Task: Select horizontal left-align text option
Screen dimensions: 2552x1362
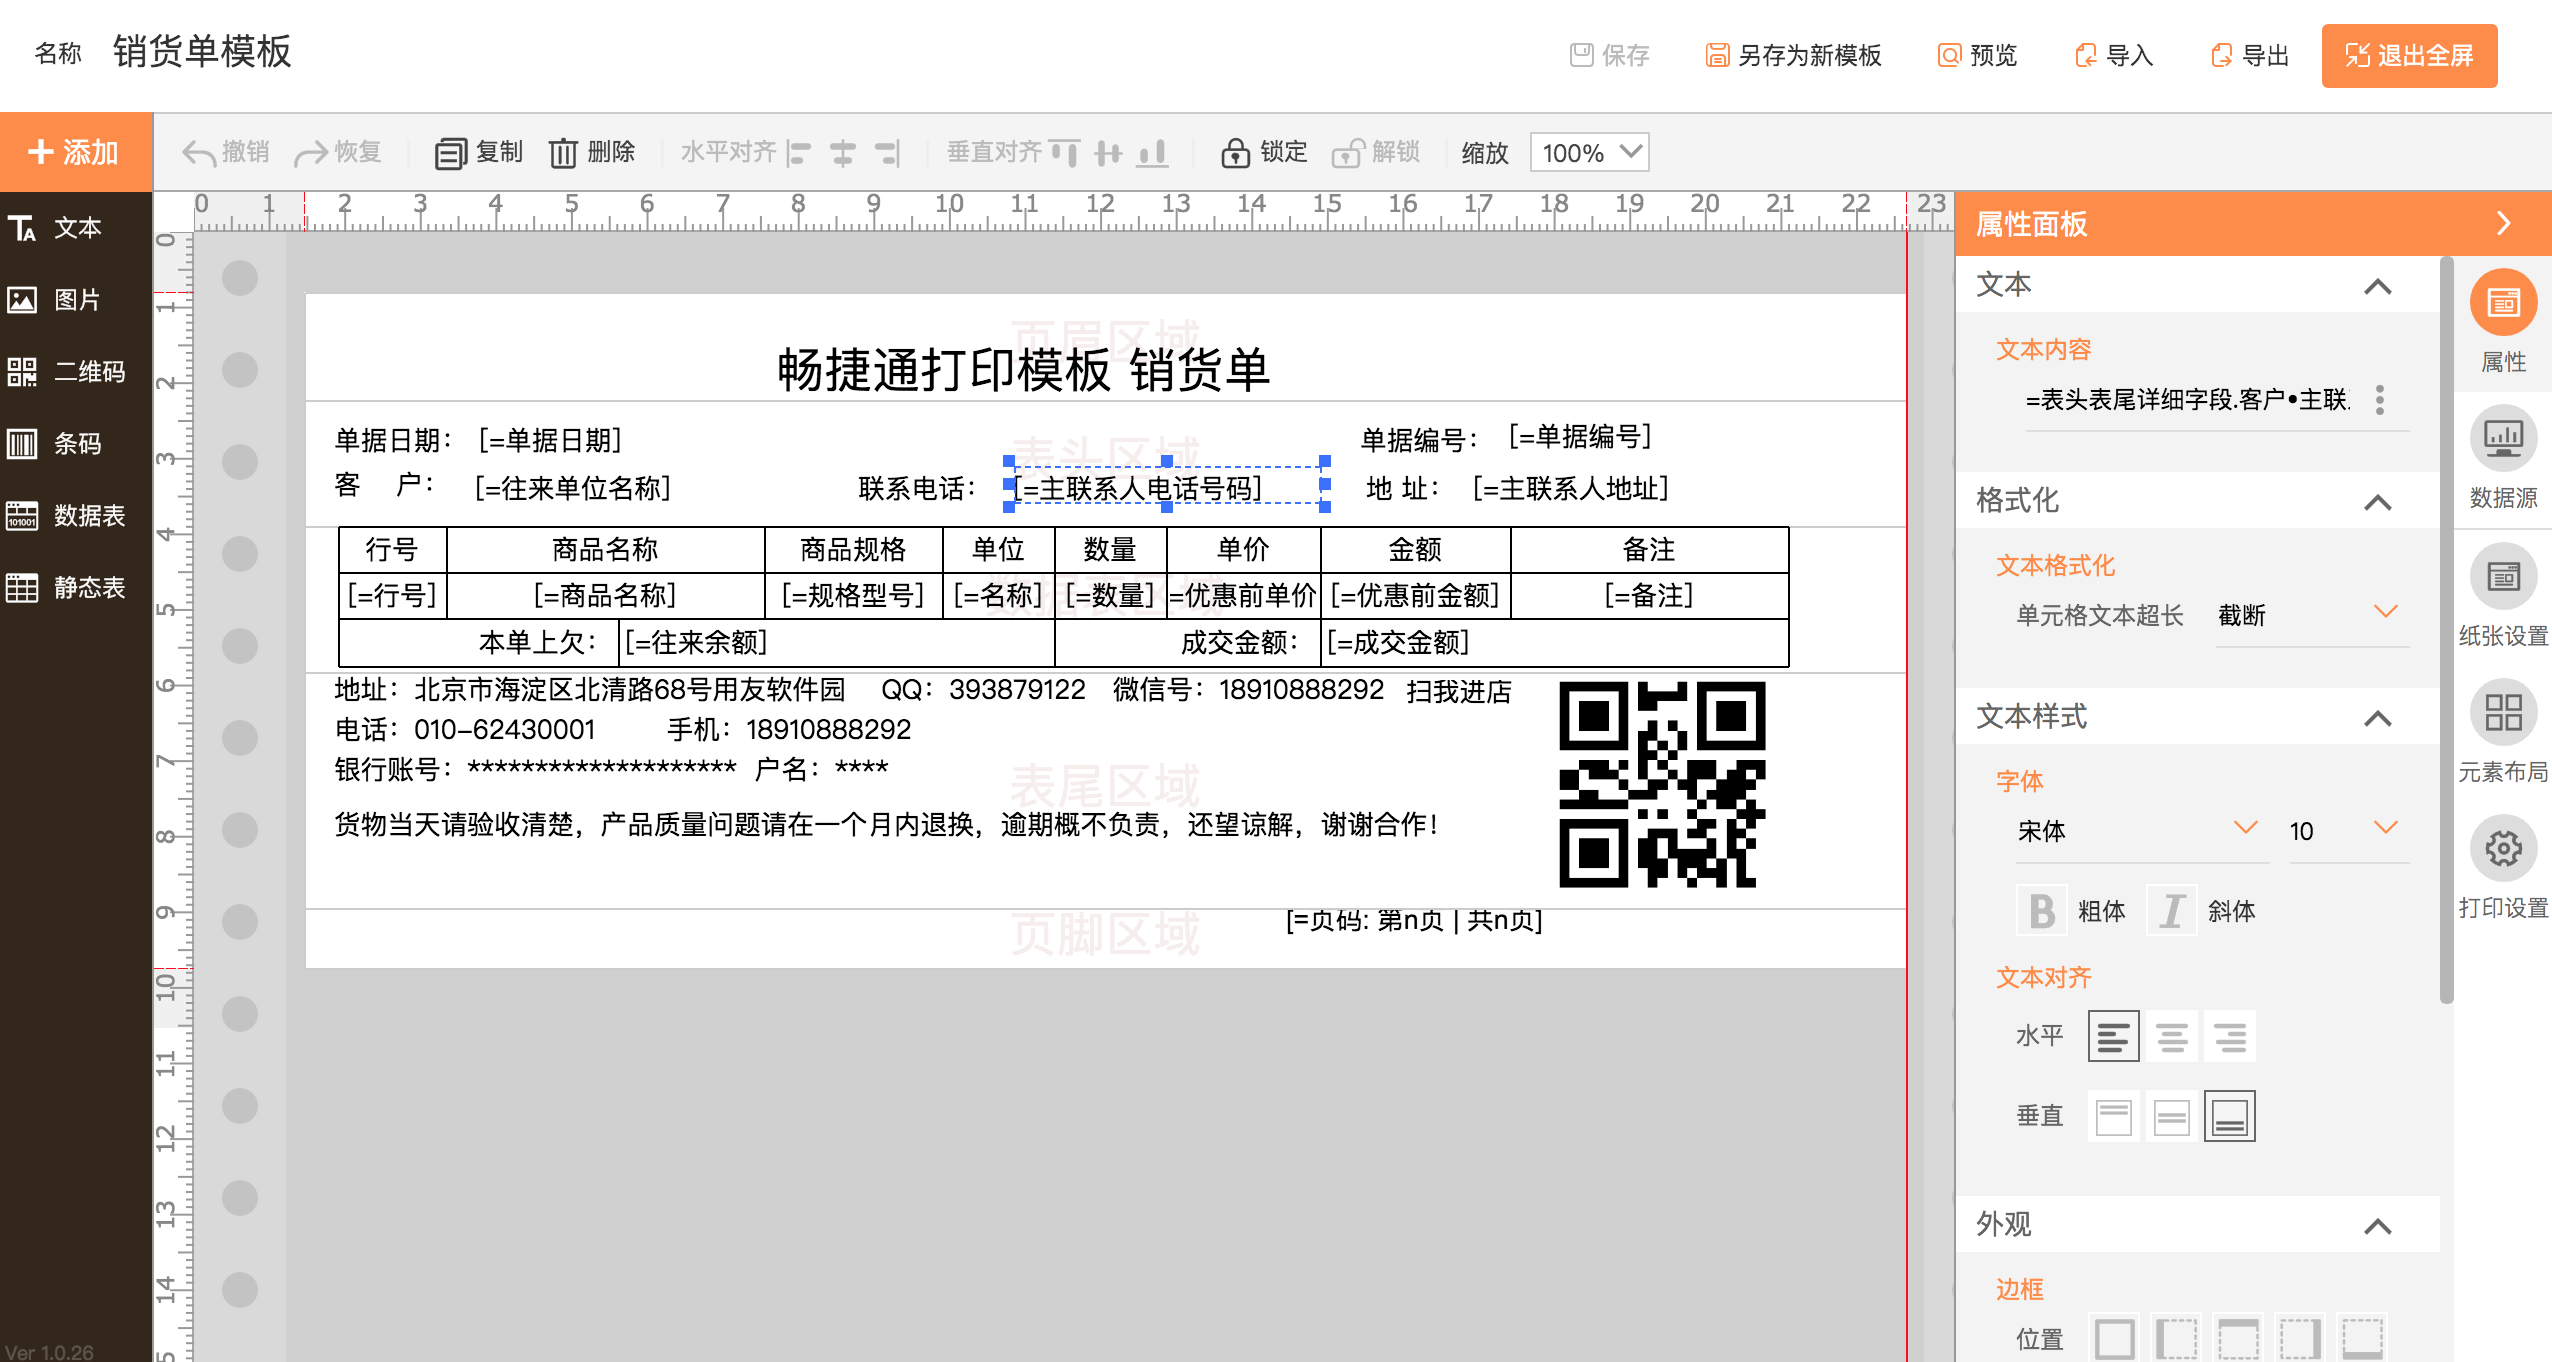Action: tap(2113, 1036)
